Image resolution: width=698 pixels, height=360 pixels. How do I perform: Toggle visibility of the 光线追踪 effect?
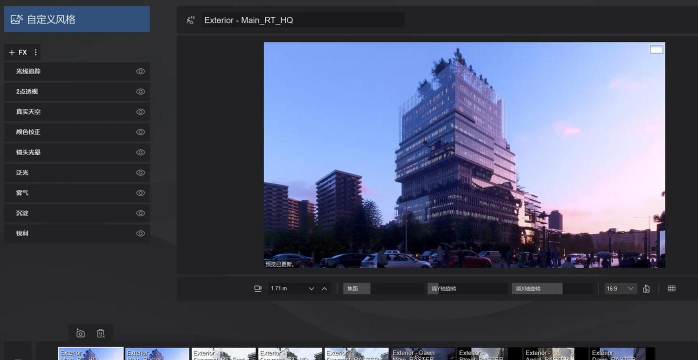[x=141, y=71]
